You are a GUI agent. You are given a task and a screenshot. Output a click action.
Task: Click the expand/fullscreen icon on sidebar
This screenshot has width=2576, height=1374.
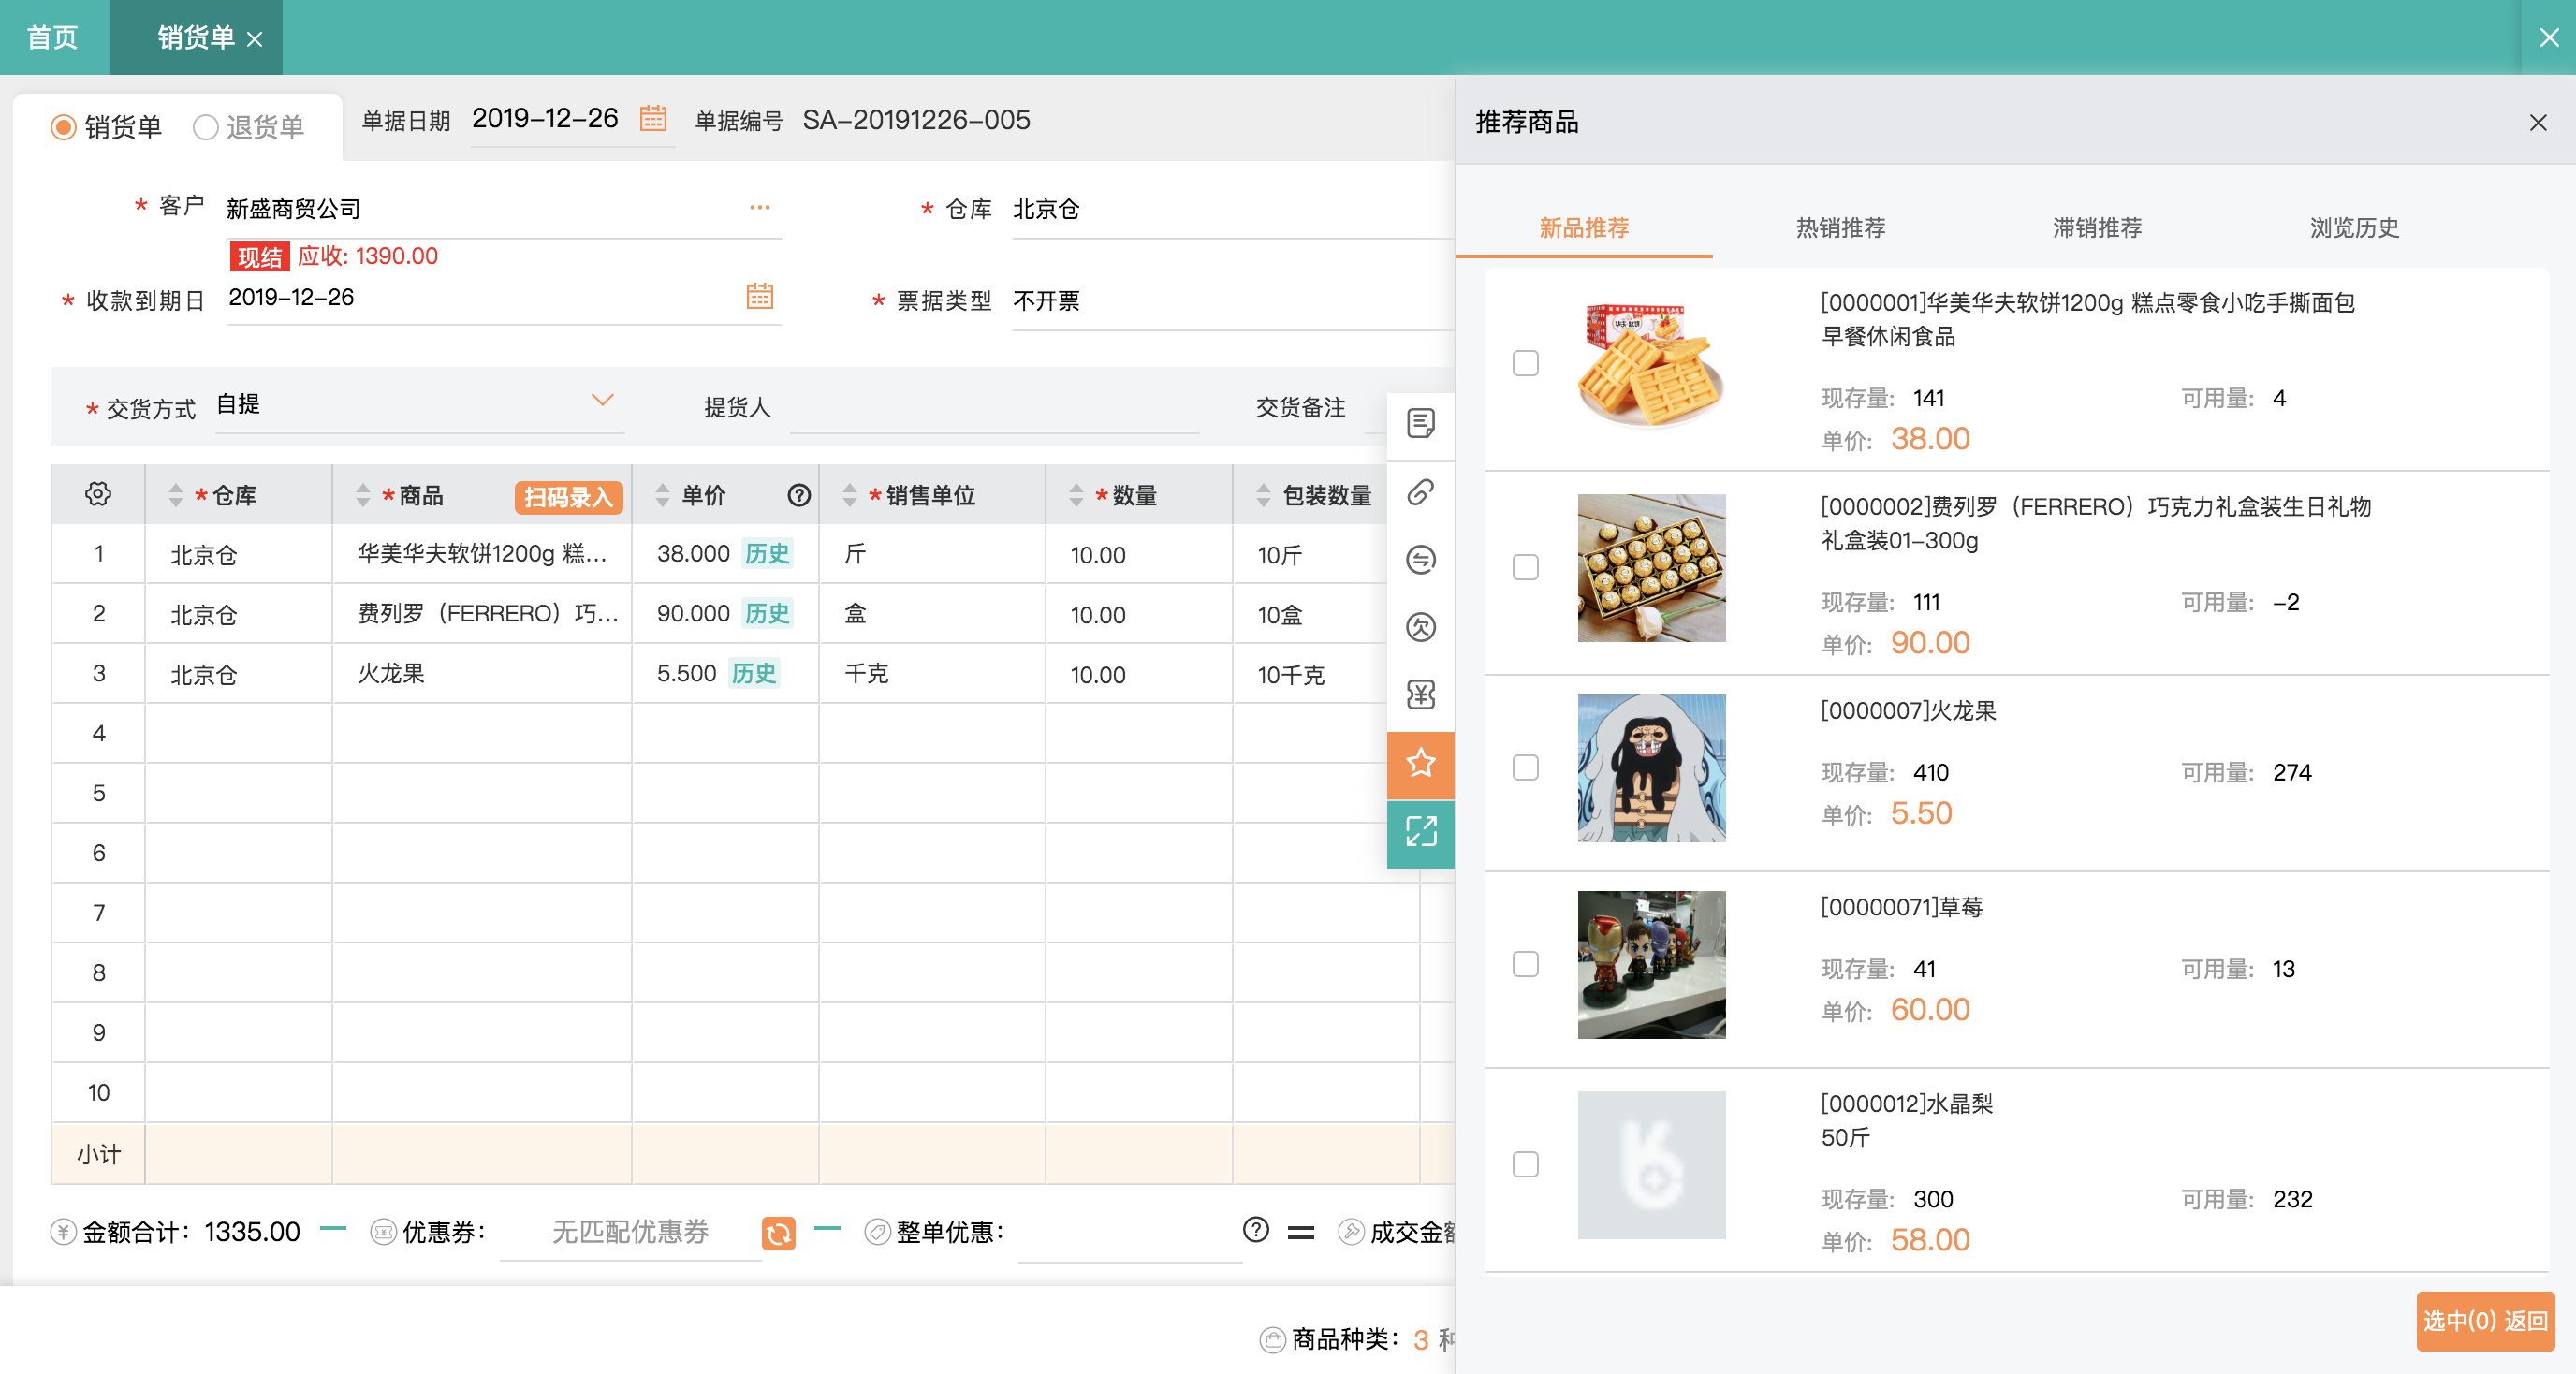click(x=1425, y=833)
